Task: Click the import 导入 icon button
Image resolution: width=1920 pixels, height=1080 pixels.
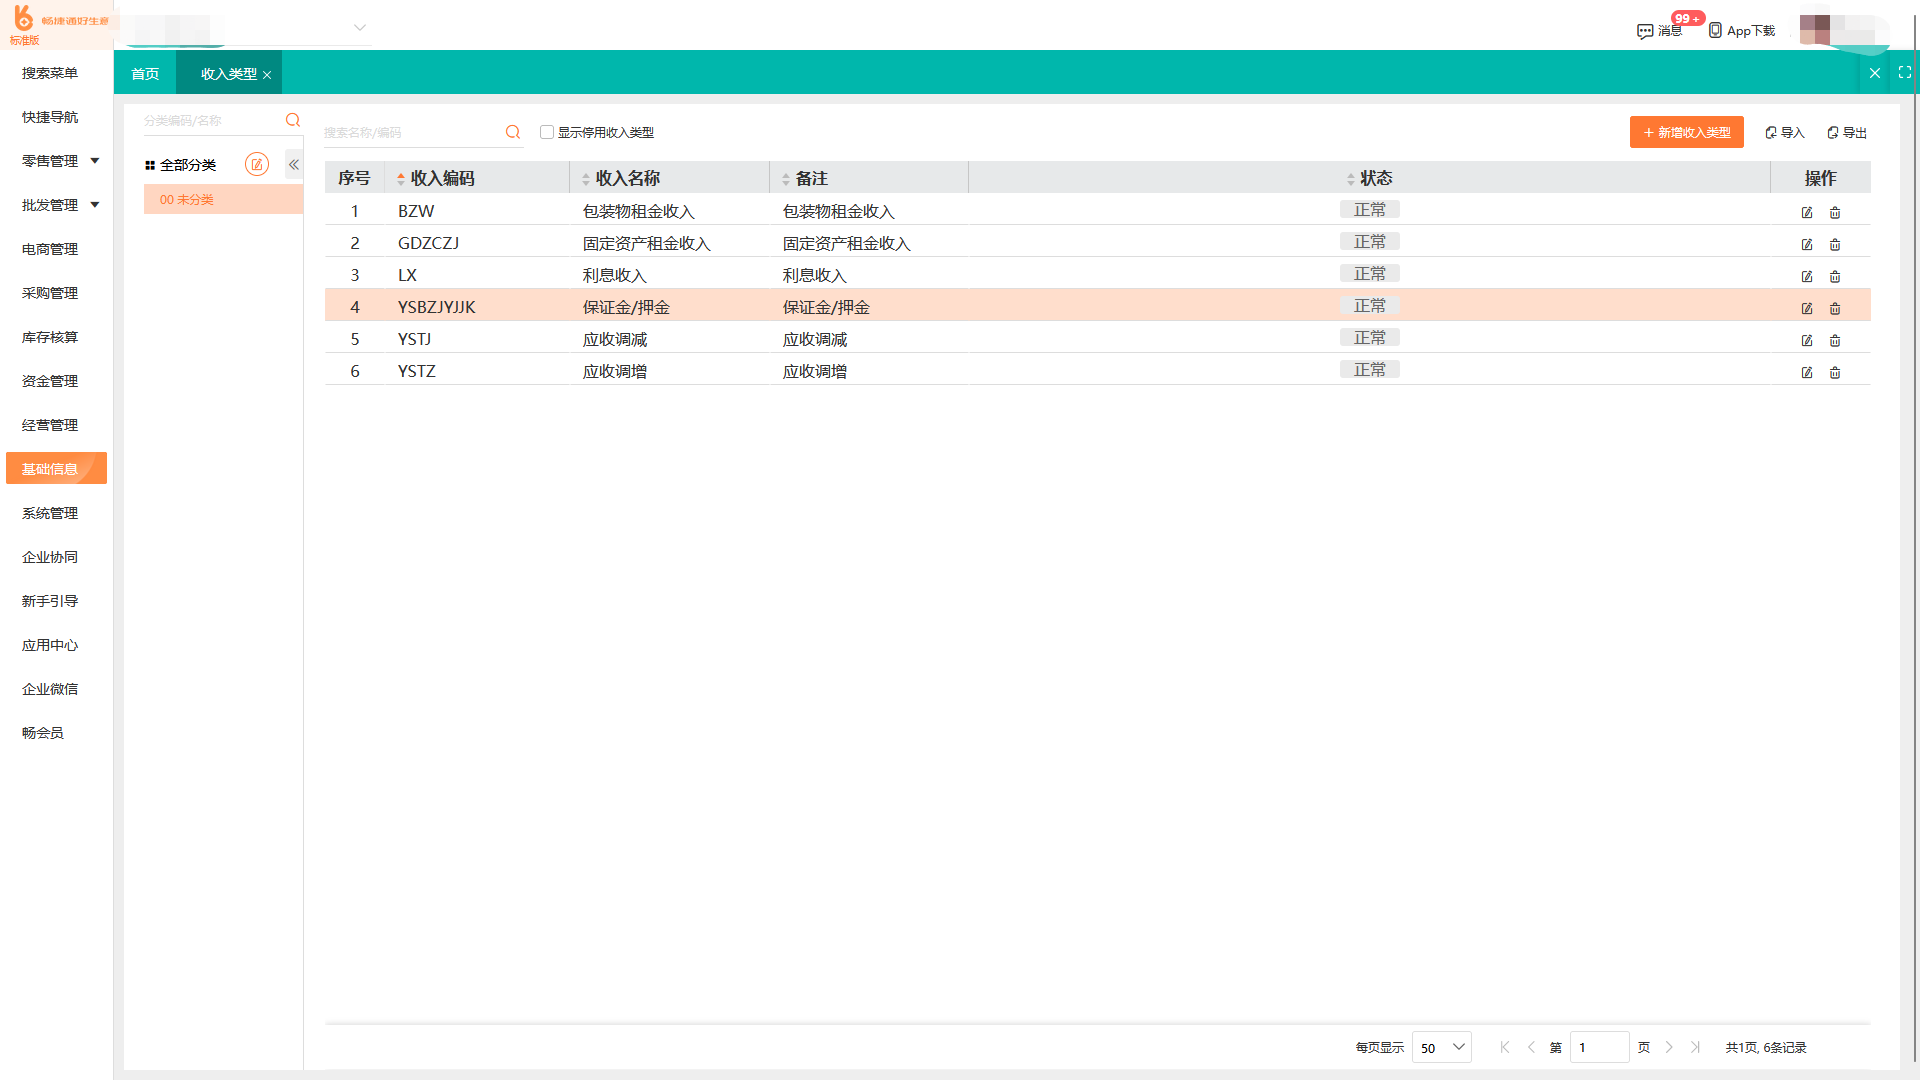Action: pos(1785,132)
